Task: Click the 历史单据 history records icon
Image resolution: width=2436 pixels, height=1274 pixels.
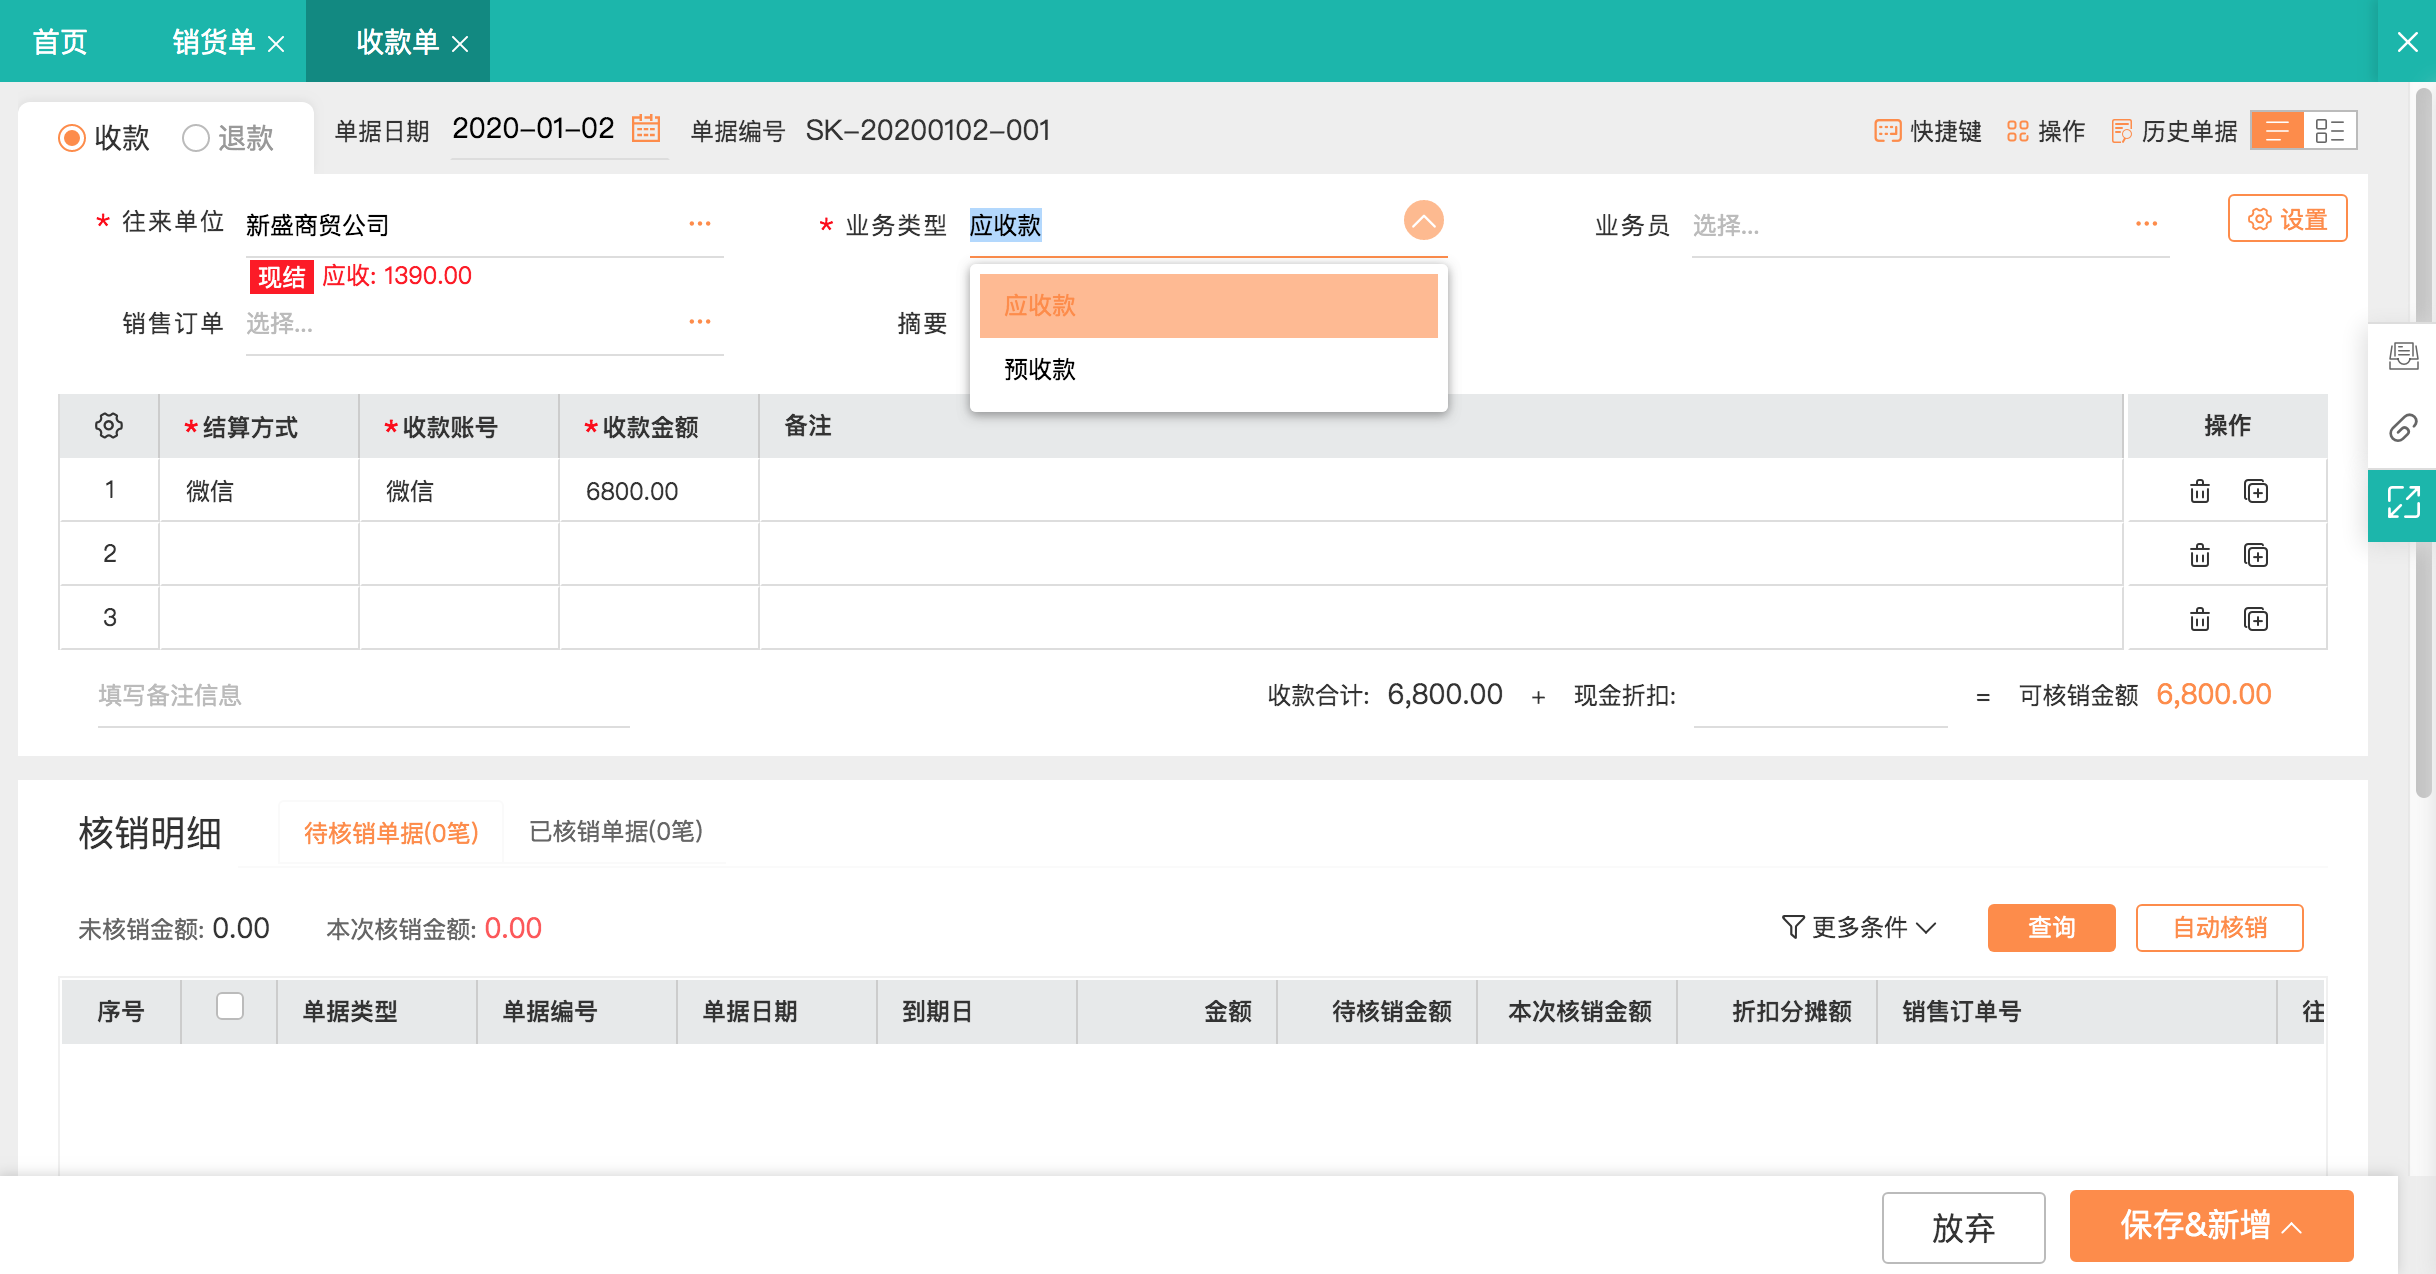Action: [x=2123, y=132]
